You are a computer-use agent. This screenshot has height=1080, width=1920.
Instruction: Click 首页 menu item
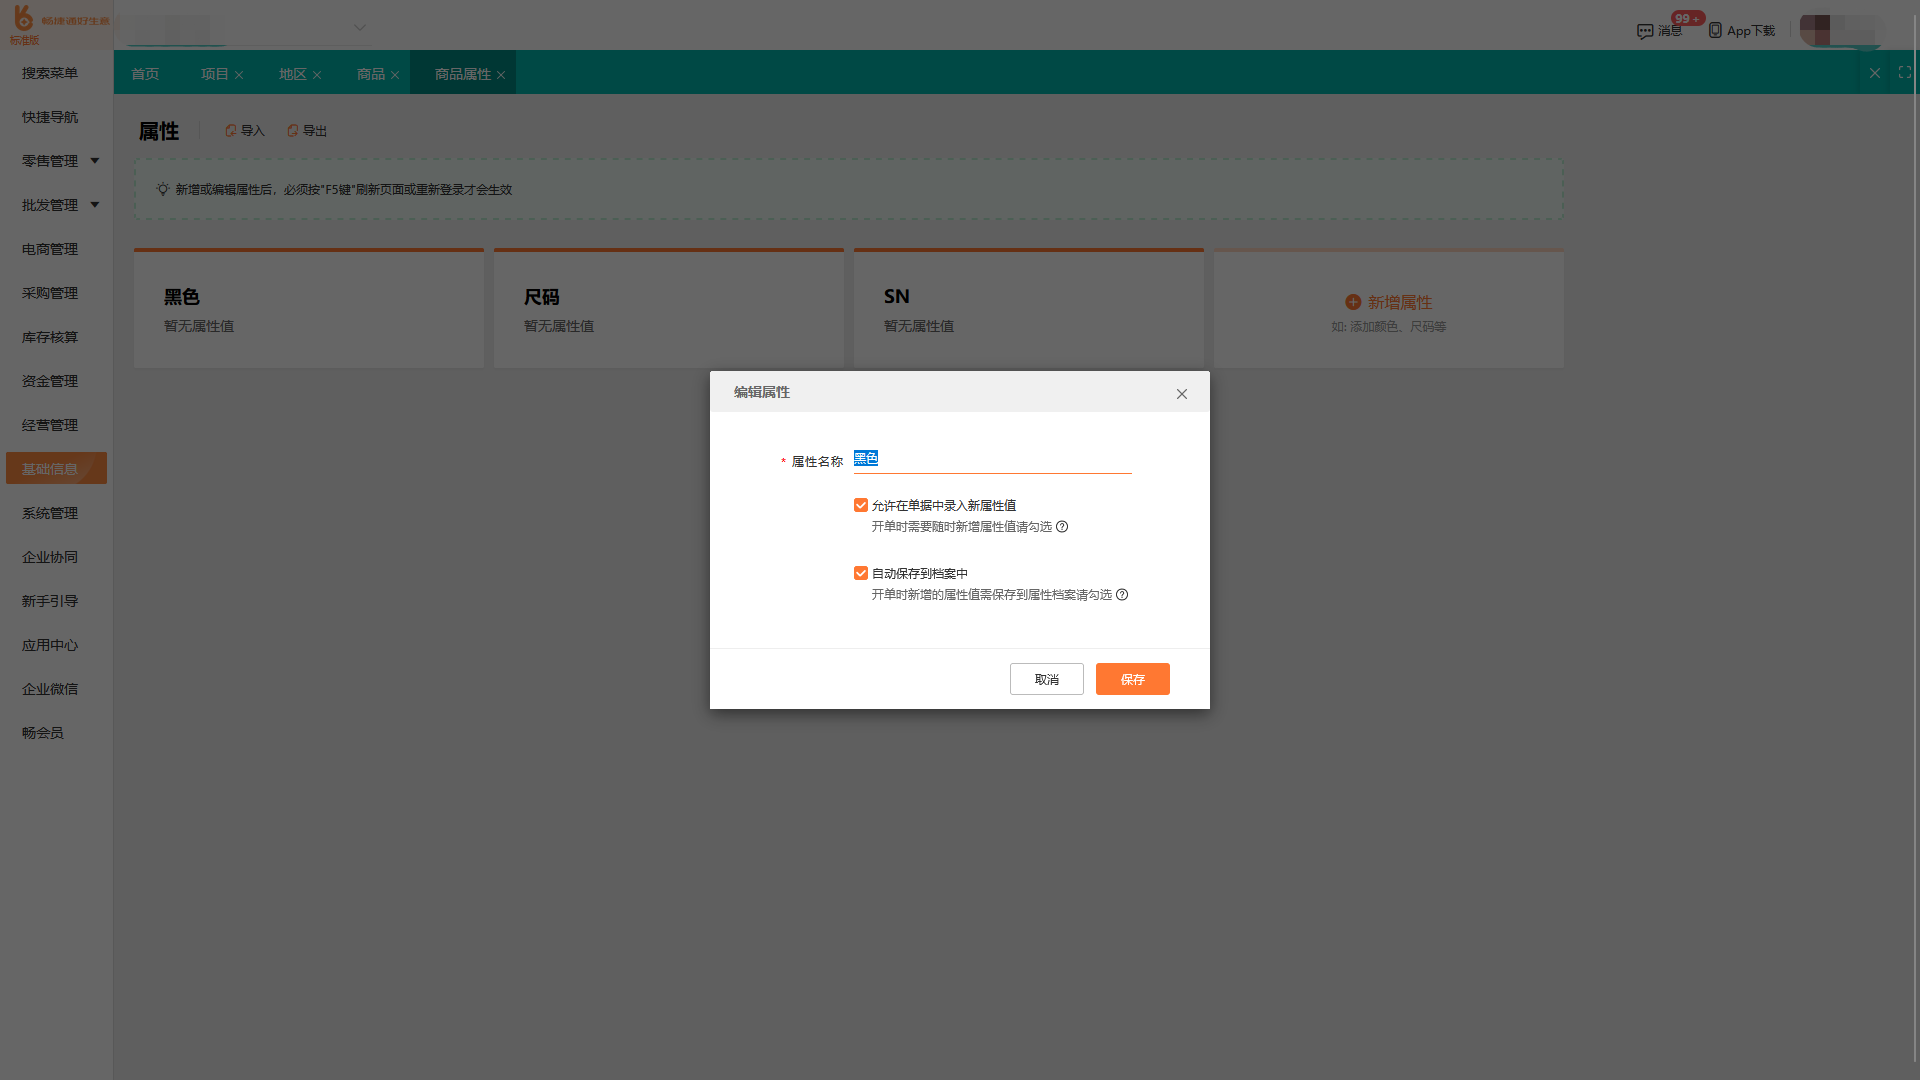coord(145,74)
